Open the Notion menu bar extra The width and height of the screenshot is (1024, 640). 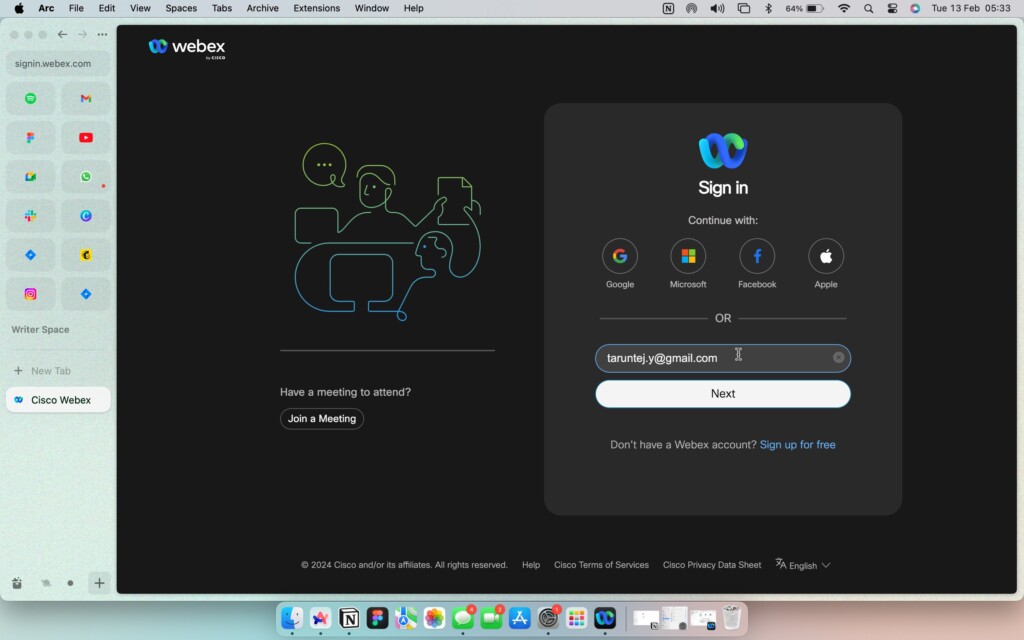tap(668, 8)
